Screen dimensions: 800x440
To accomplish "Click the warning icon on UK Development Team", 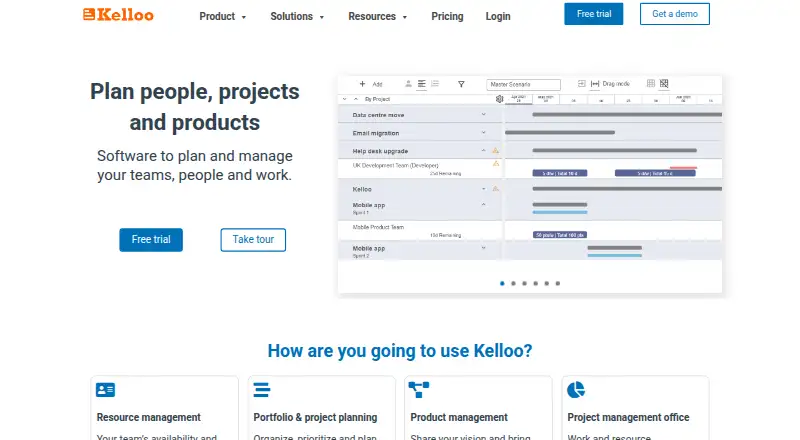I will (495, 164).
